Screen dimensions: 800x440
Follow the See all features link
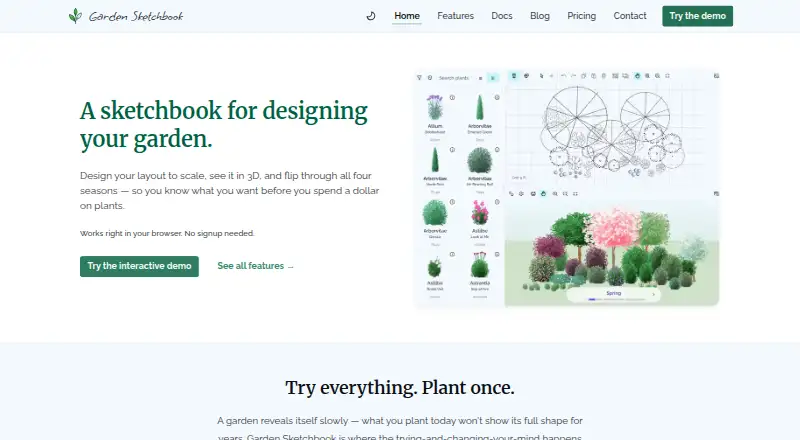pyautogui.click(x=256, y=266)
